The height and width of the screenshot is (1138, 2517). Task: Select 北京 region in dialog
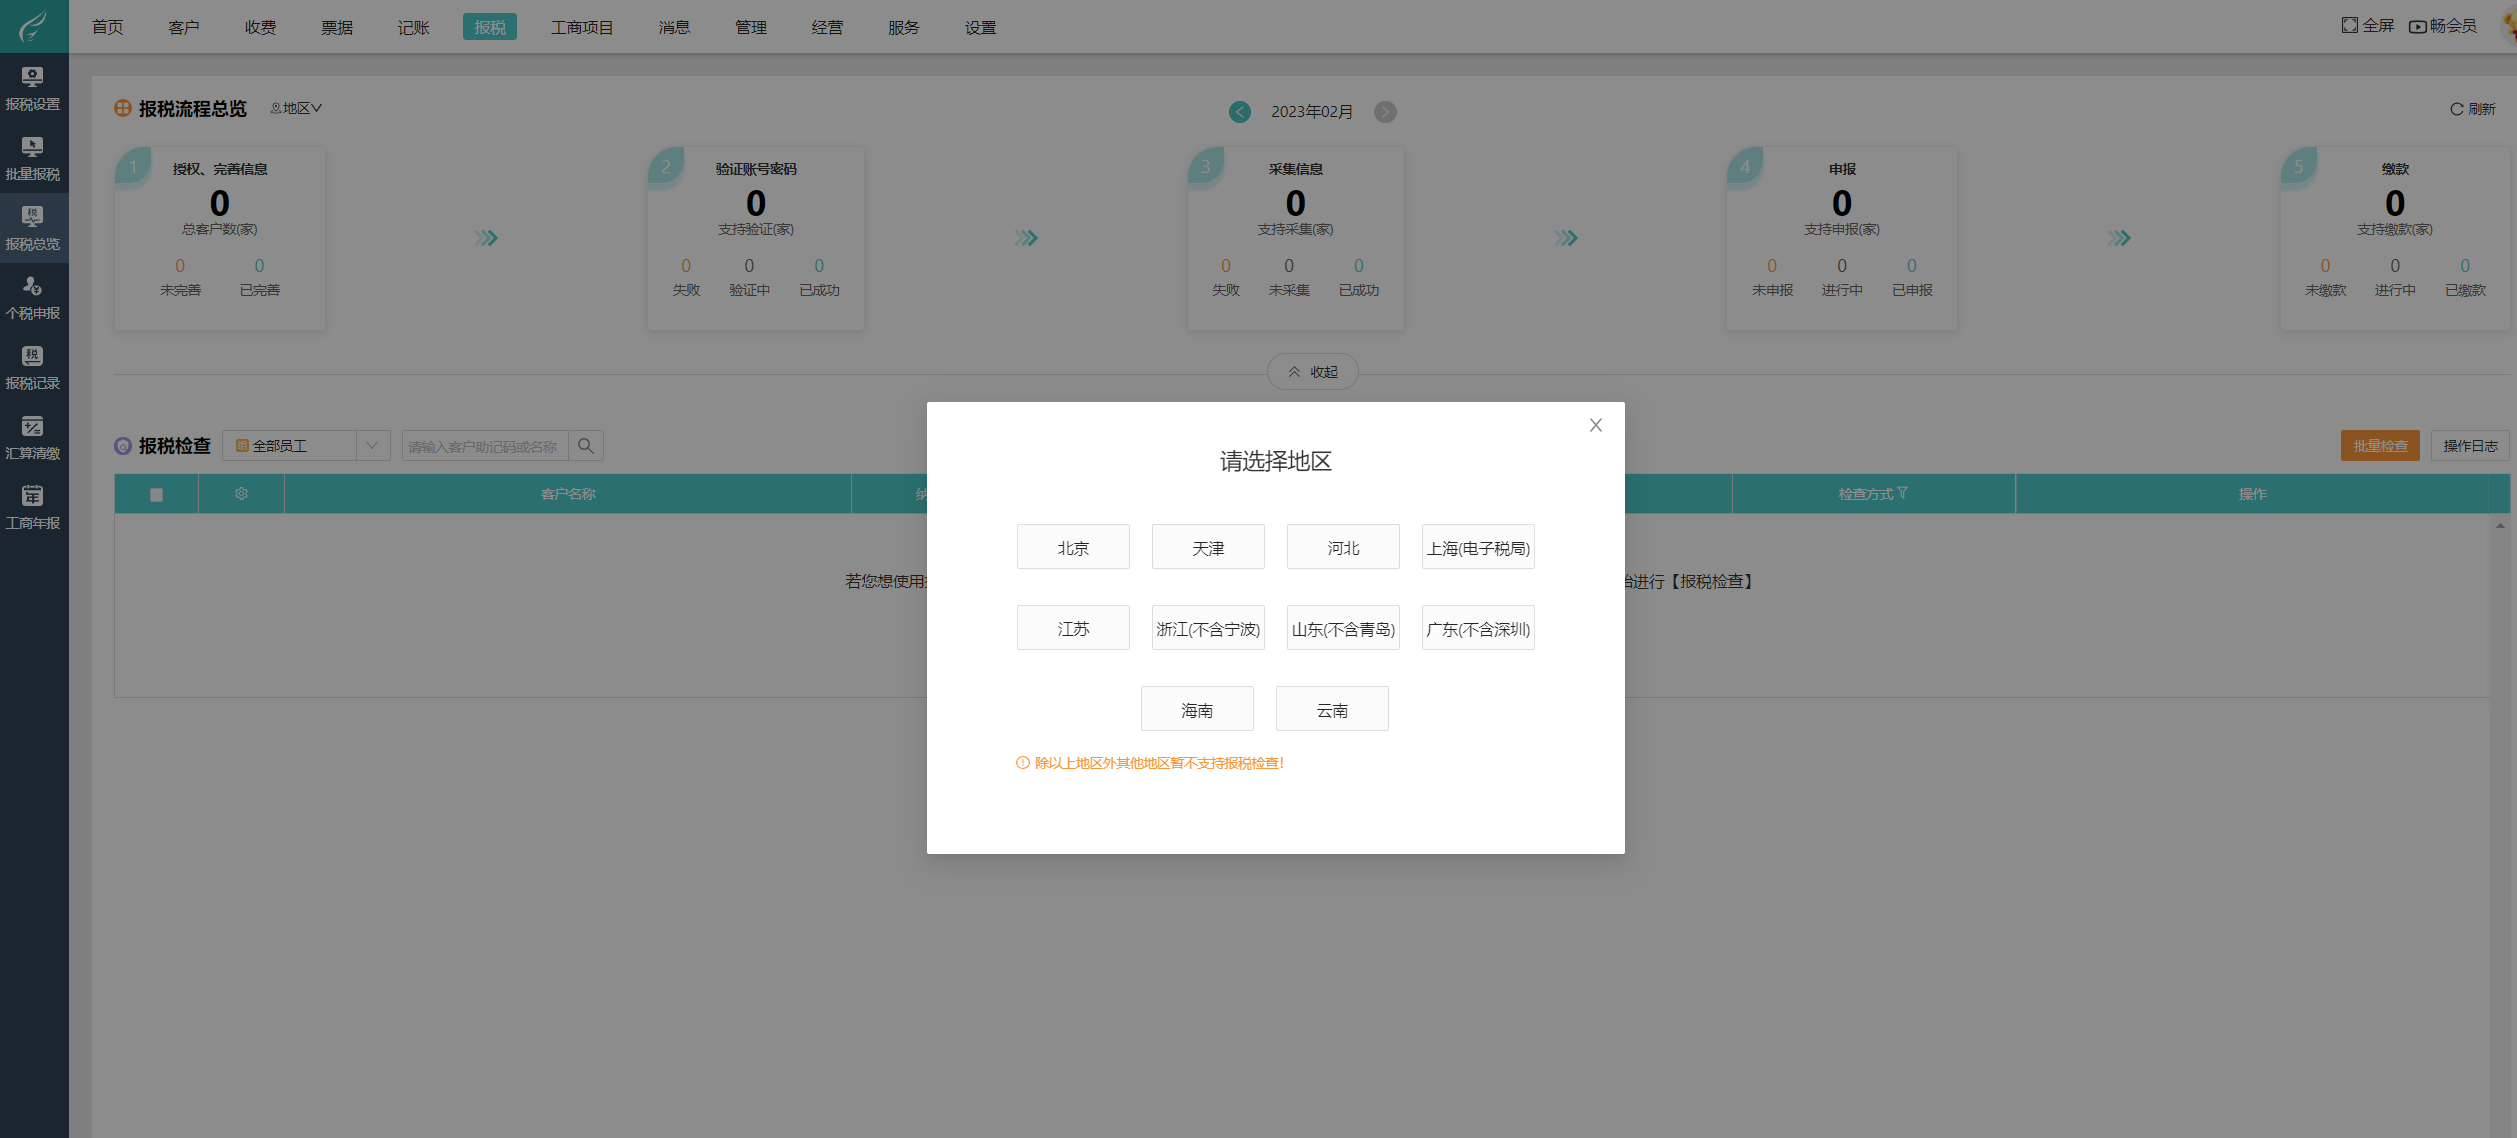pos(1072,547)
